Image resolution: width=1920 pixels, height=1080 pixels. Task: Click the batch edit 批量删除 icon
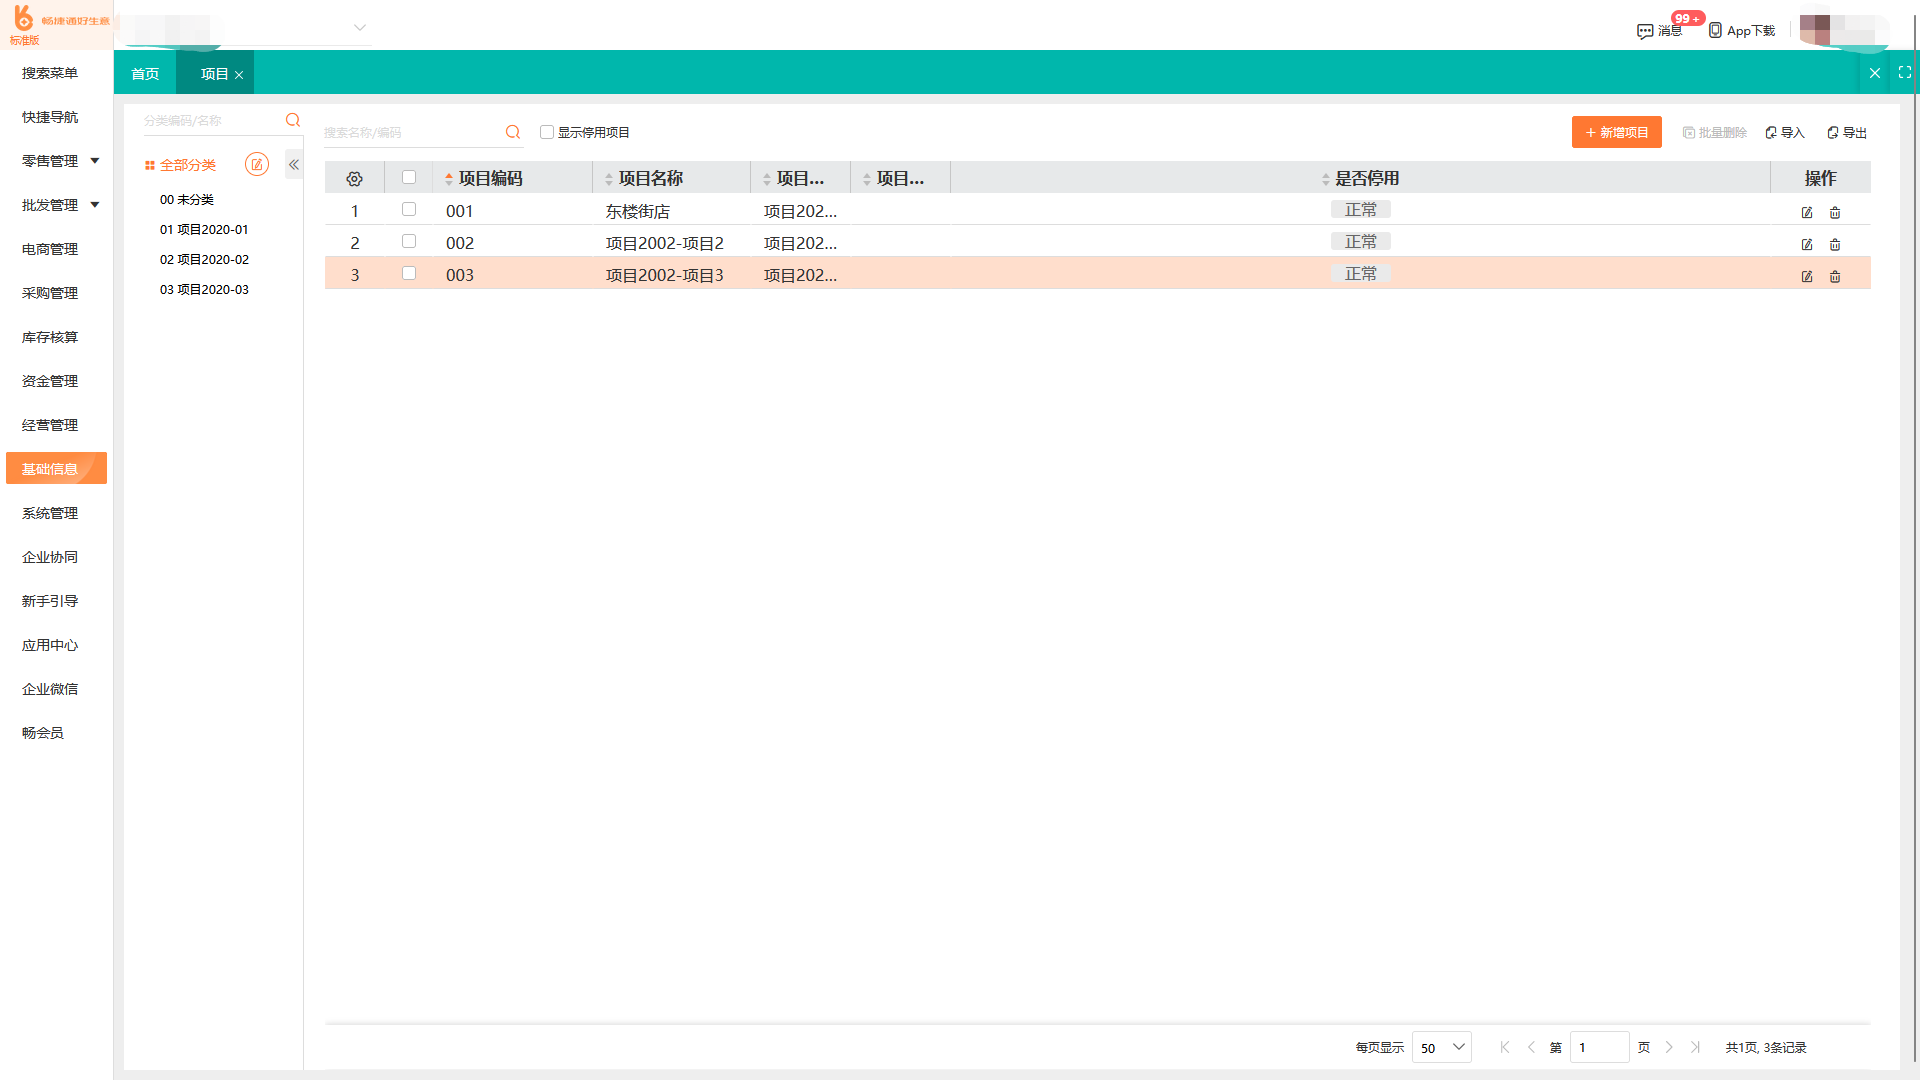(1710, 131)
